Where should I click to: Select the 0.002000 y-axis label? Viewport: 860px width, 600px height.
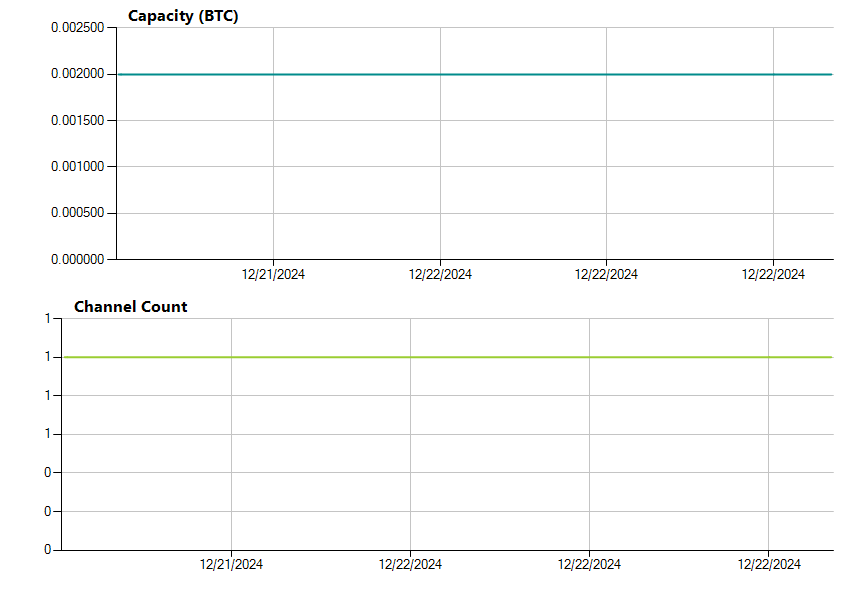(77, 74)
